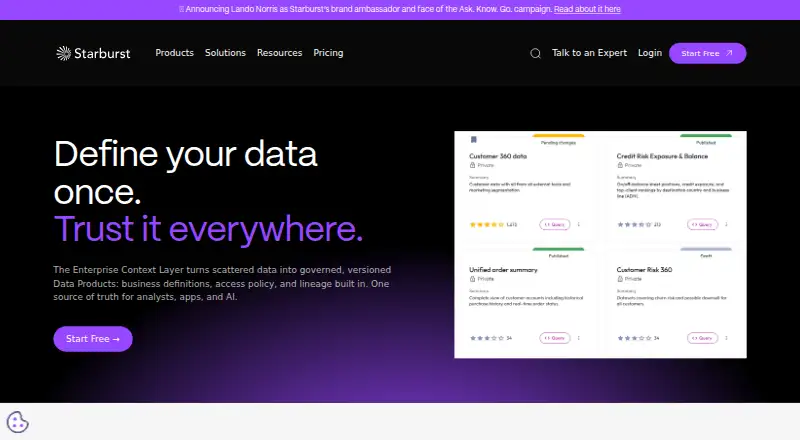Open the three-dot menu on Credit Risk Exposure card

726,224
